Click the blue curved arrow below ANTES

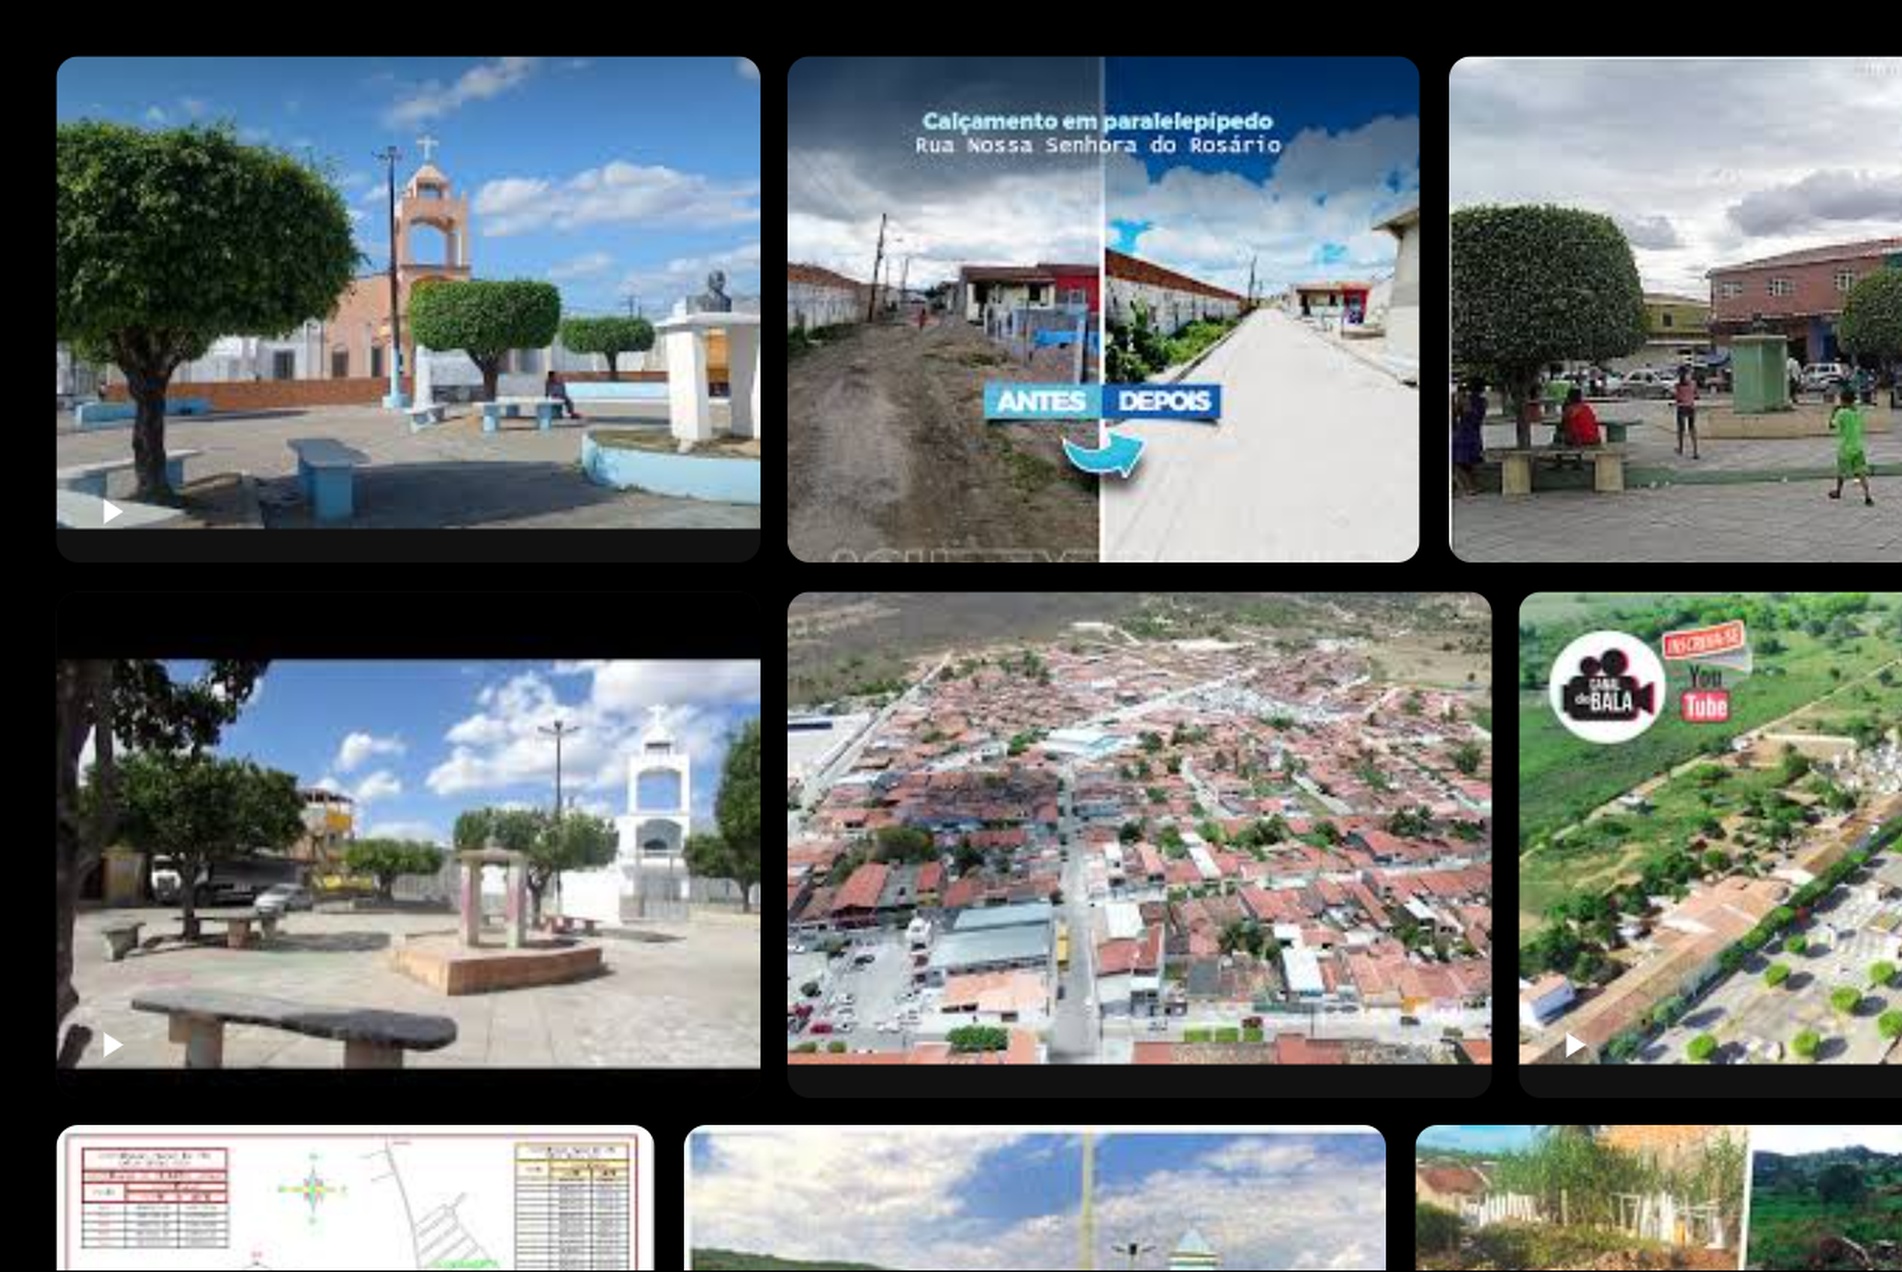(1103, 453)
